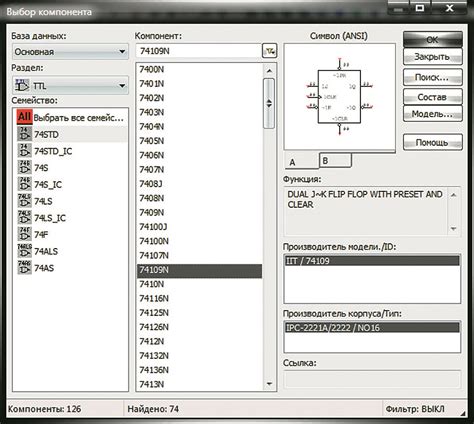Click the Ссылка hyperlink field
The width and height of the screenshot is (474, 424).
pos(372,379)
